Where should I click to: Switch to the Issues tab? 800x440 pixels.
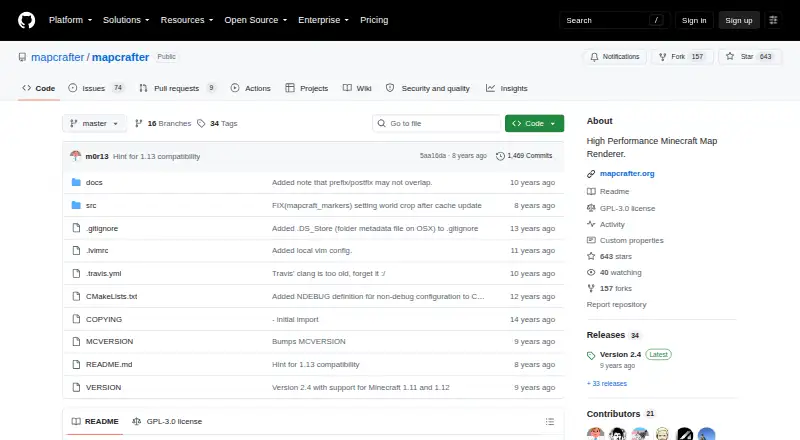[x=96, y=88]
